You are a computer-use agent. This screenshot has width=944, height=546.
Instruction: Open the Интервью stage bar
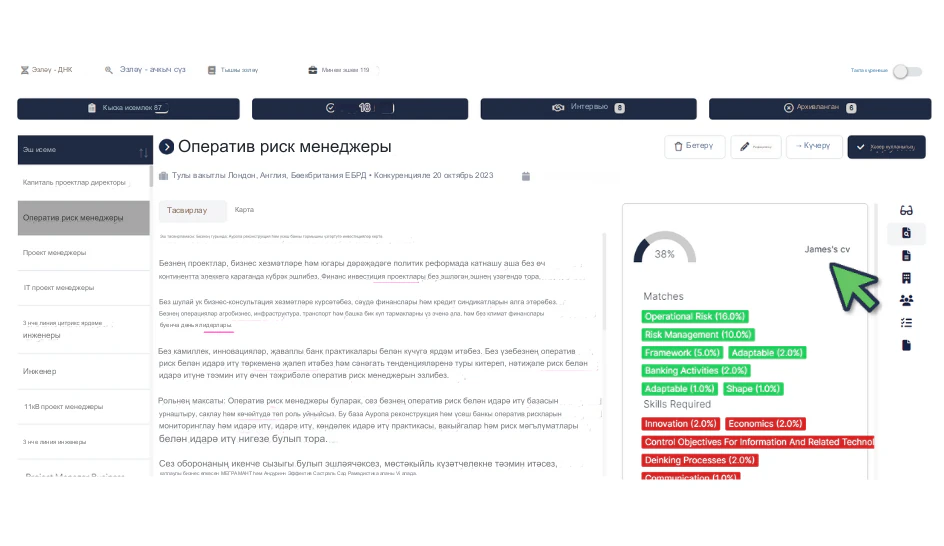click(588, 108)
